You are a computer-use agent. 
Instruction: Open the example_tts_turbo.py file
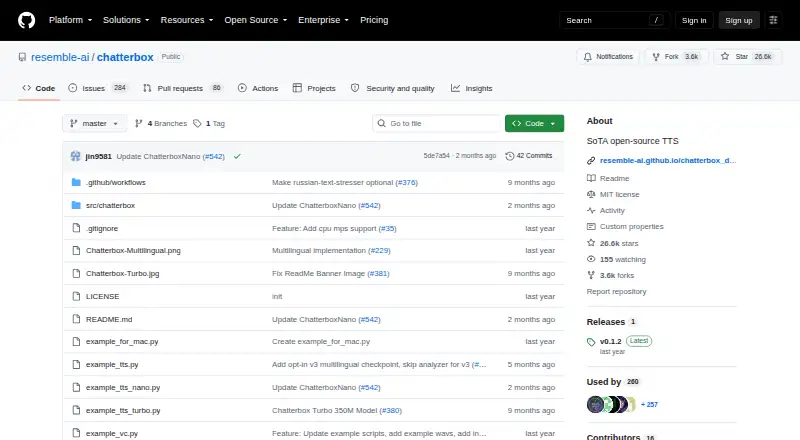[123, 410]
